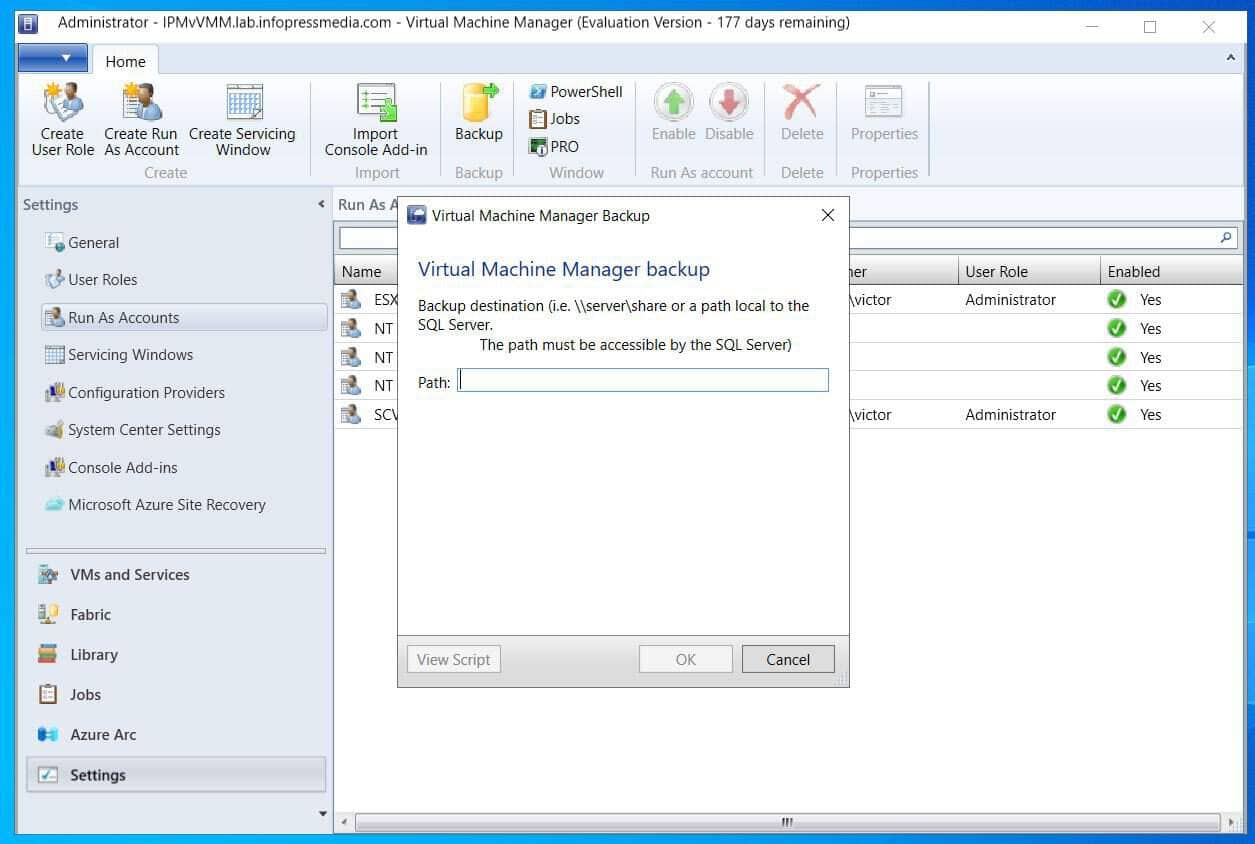
Task: Click the Fabric workspace icon
Action: click(x=48, y=615)
